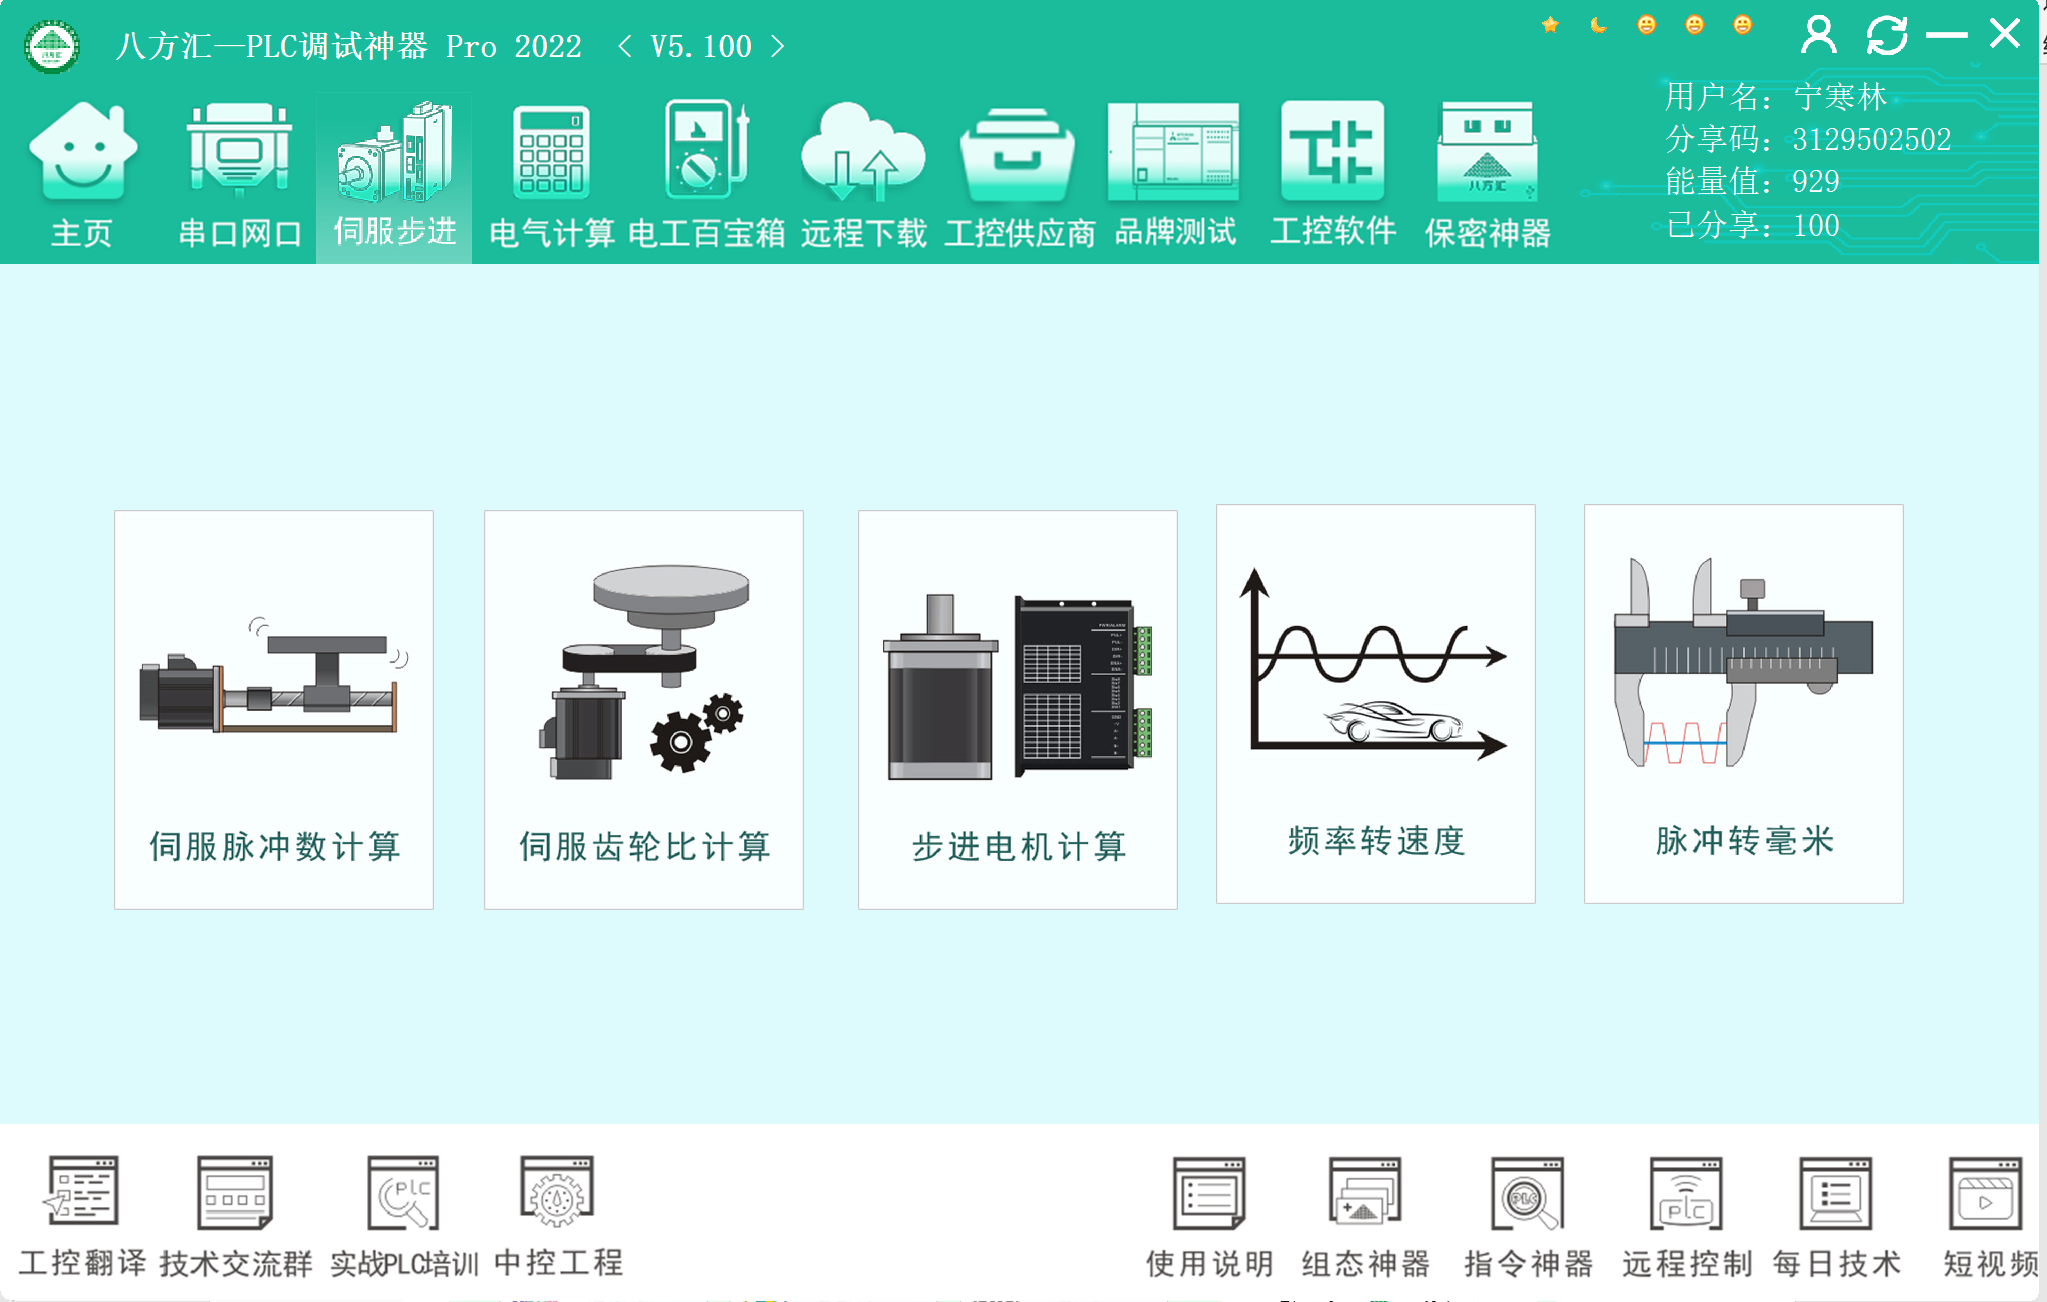Switch to the 品牌测试 tab

point(1175,170)
